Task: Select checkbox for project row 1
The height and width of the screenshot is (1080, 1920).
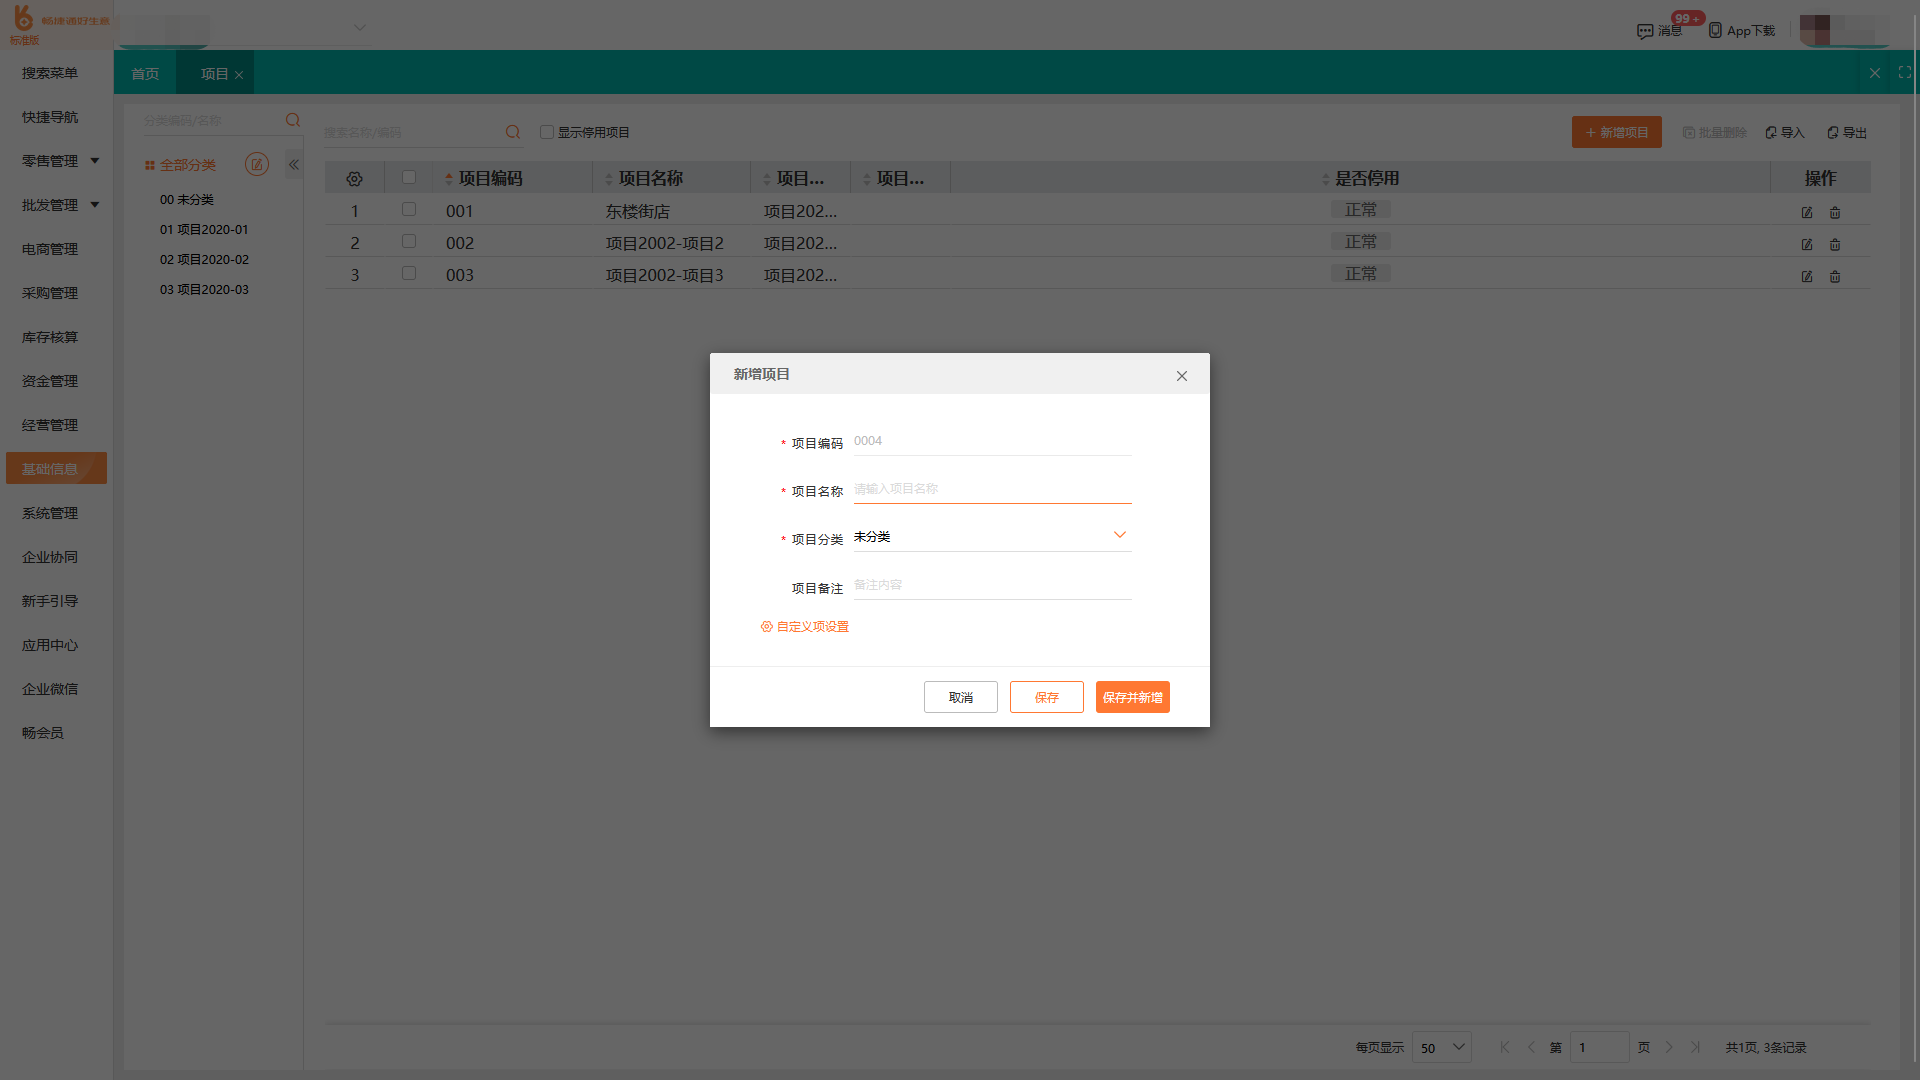Action: pyautogui.click(x=409, y=208)
